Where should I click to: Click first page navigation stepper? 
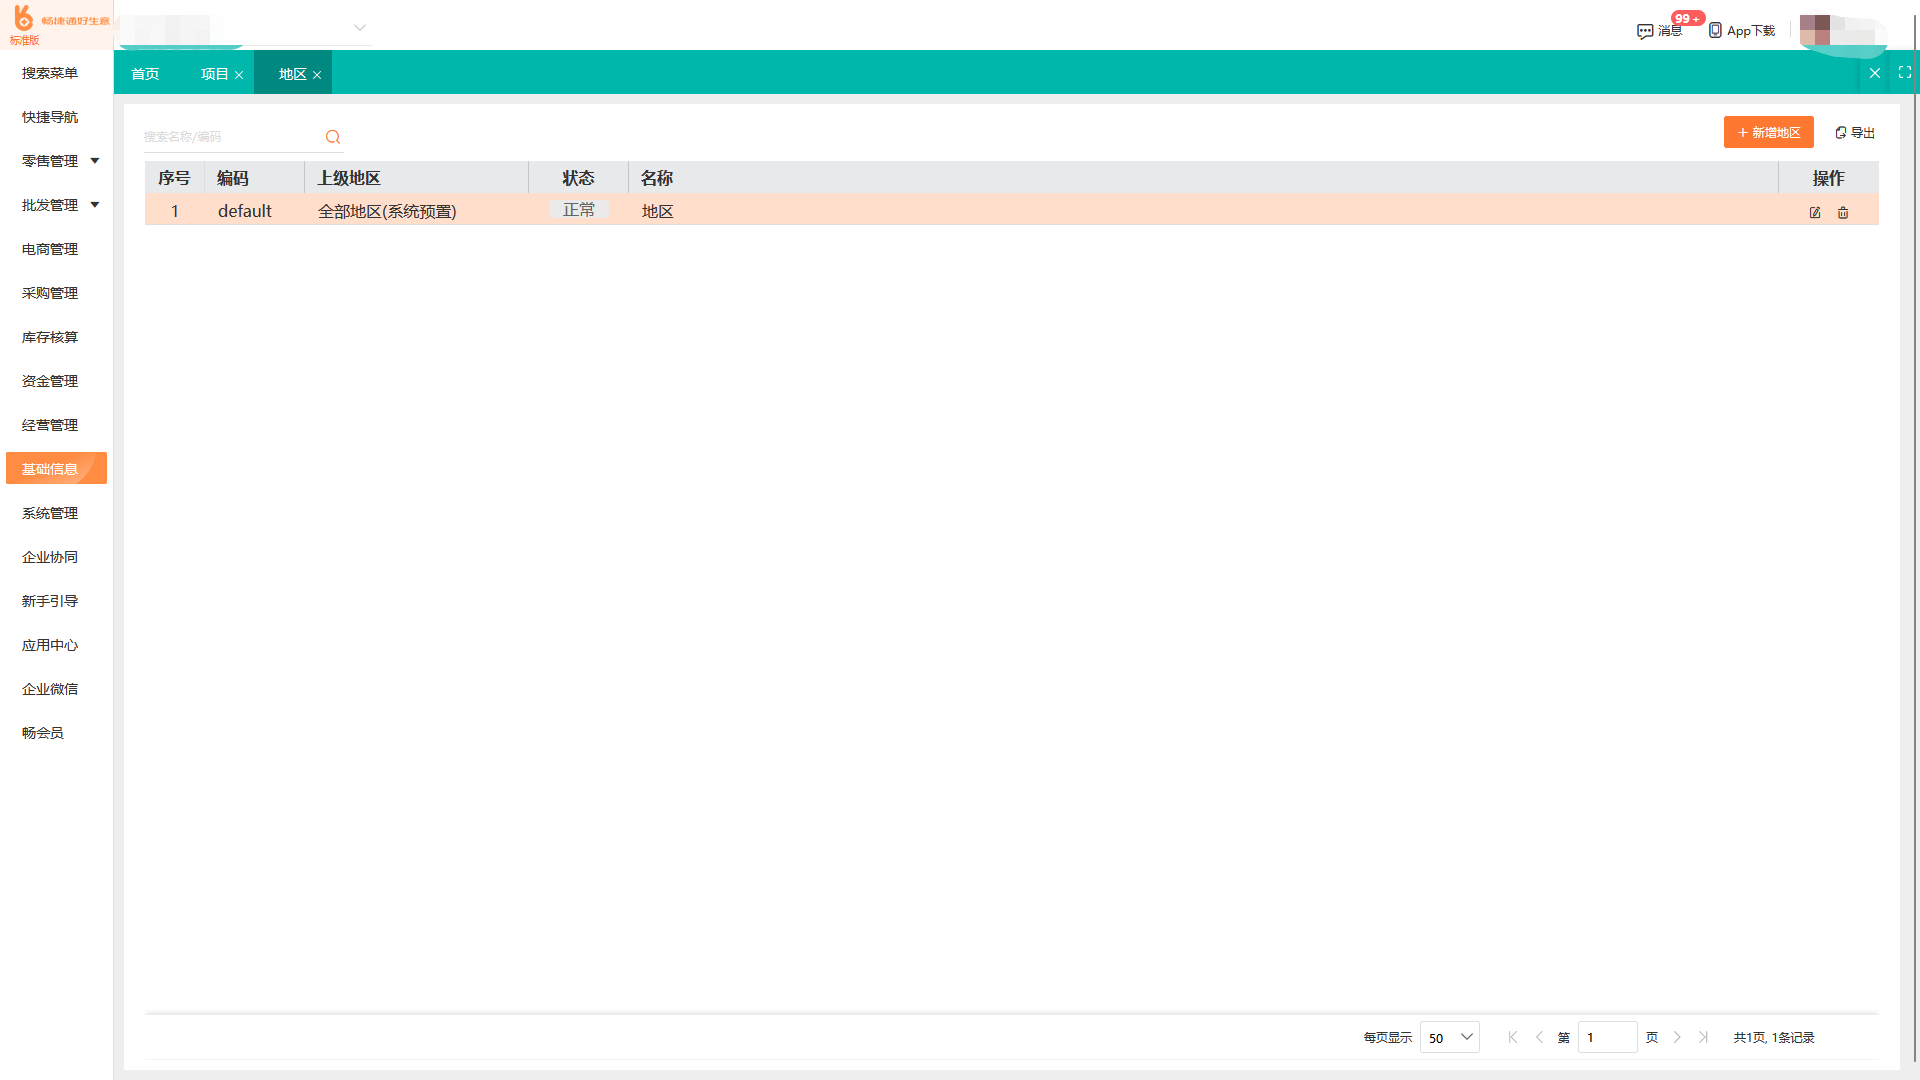click(x=1513, y=1038)
